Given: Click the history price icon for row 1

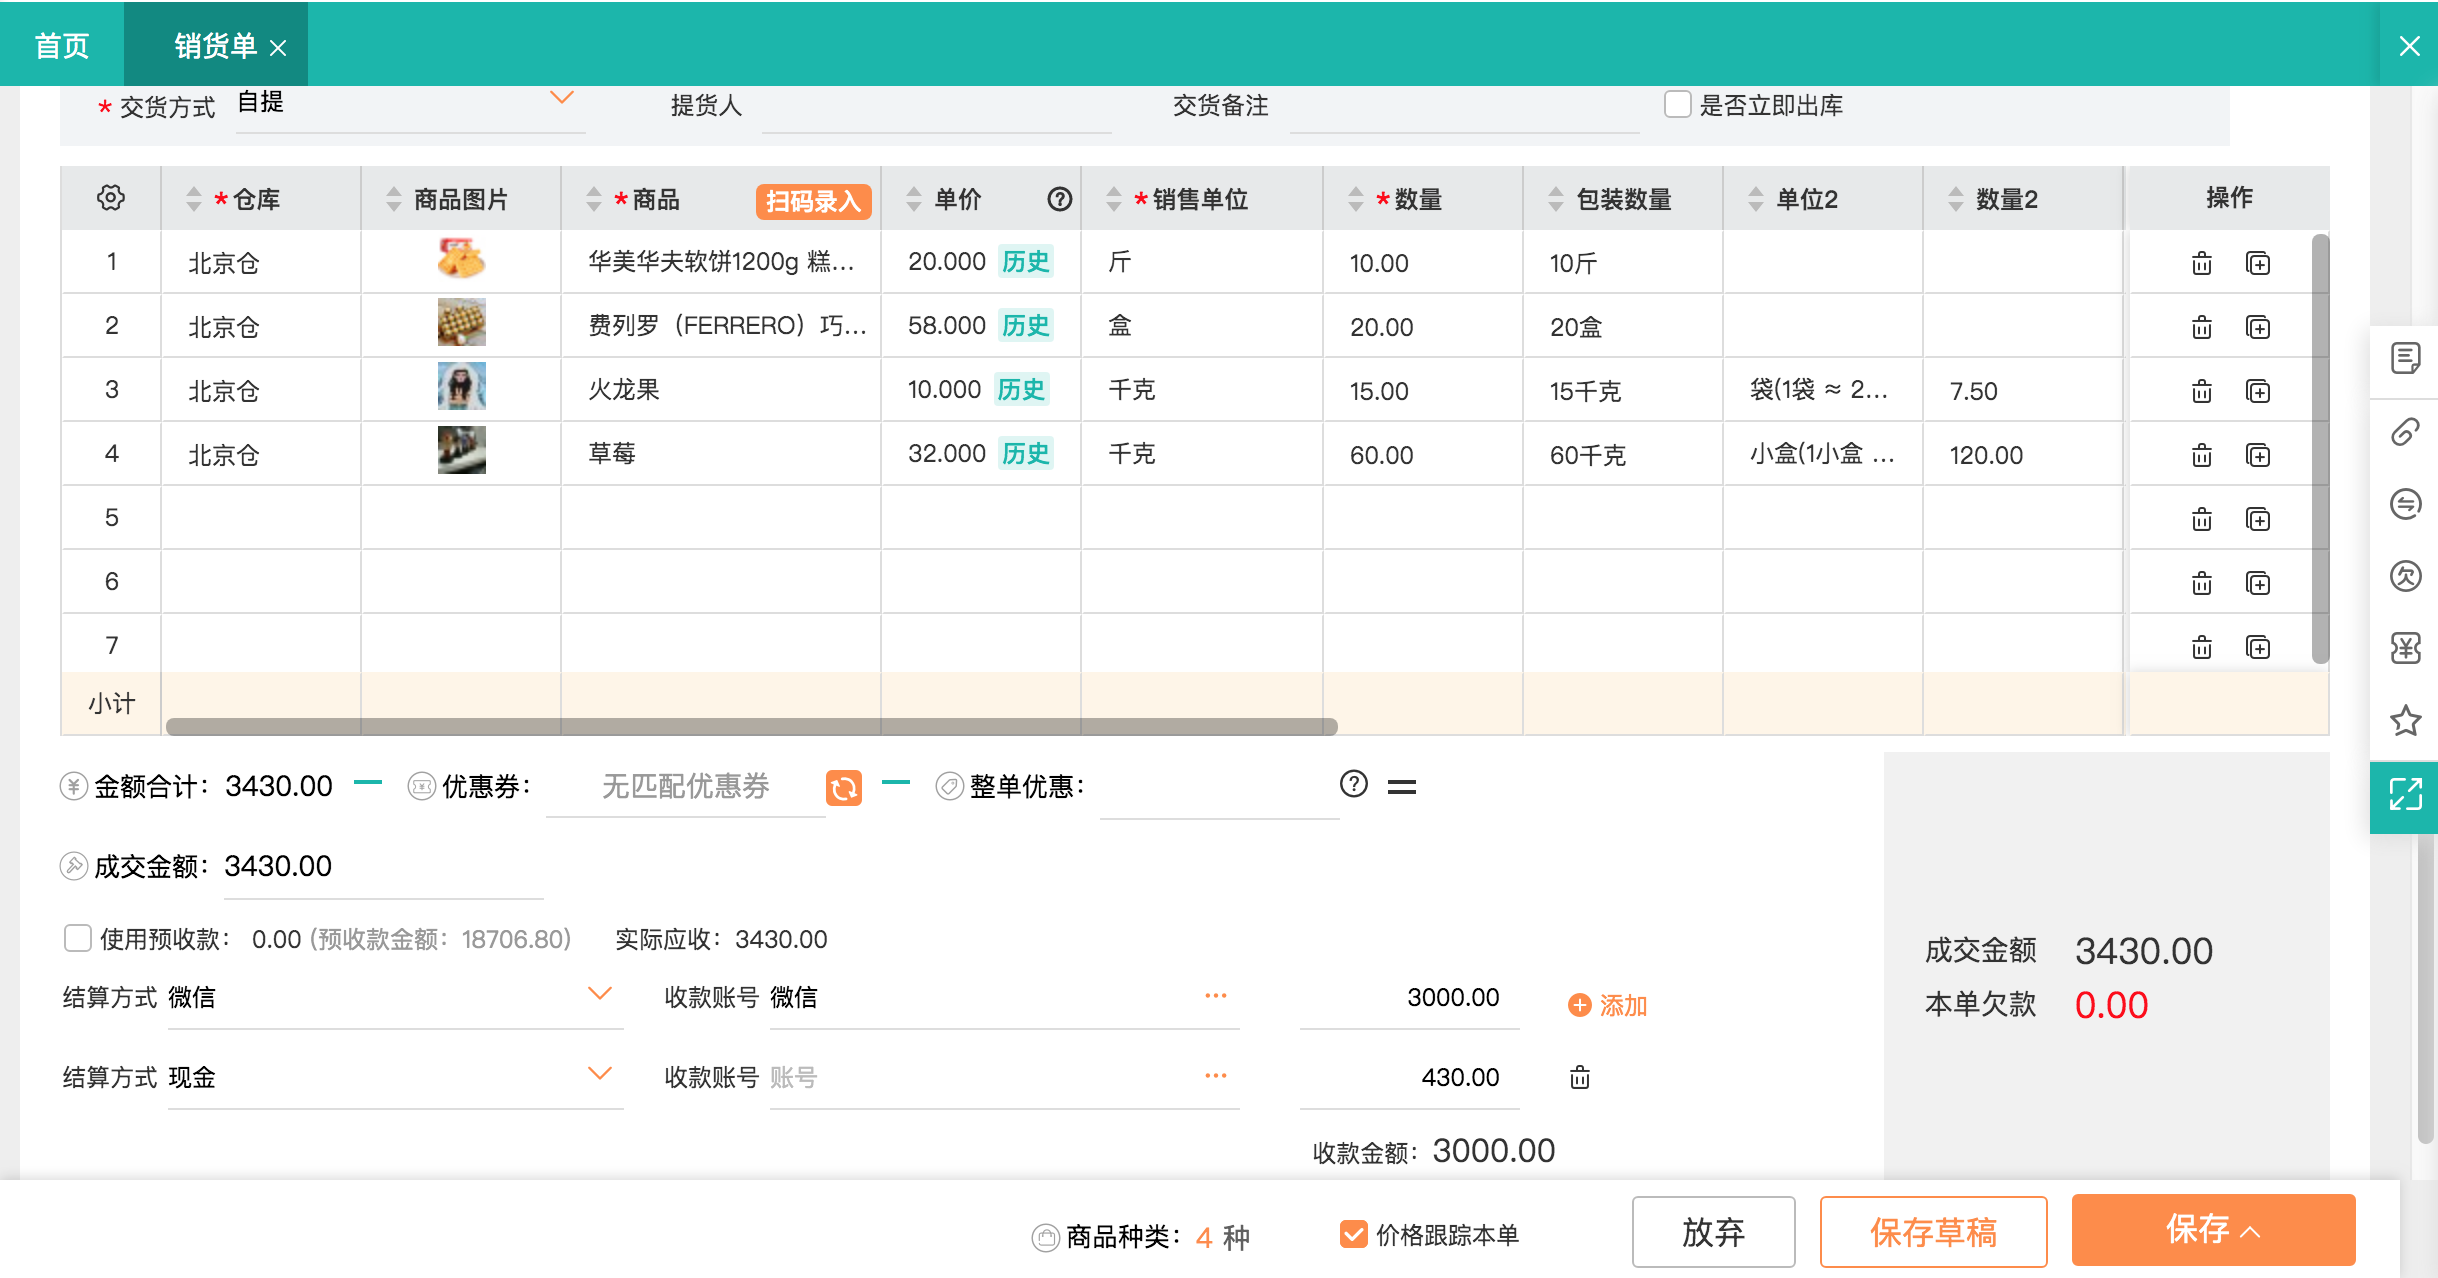Looking at the screenshot, I should click(1026, 261).
